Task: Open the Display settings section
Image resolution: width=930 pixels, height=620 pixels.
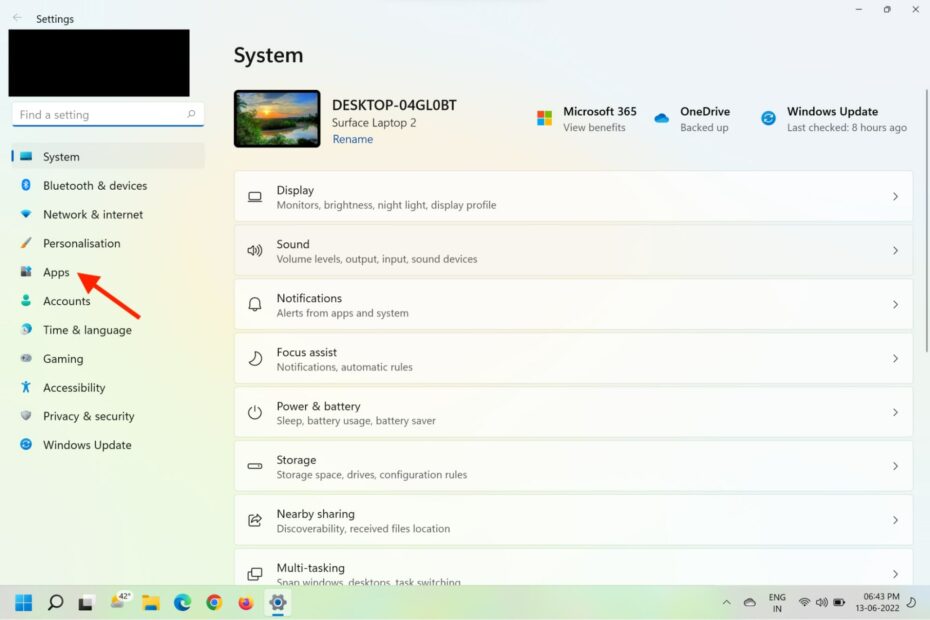Action: [x=573, y=196]
